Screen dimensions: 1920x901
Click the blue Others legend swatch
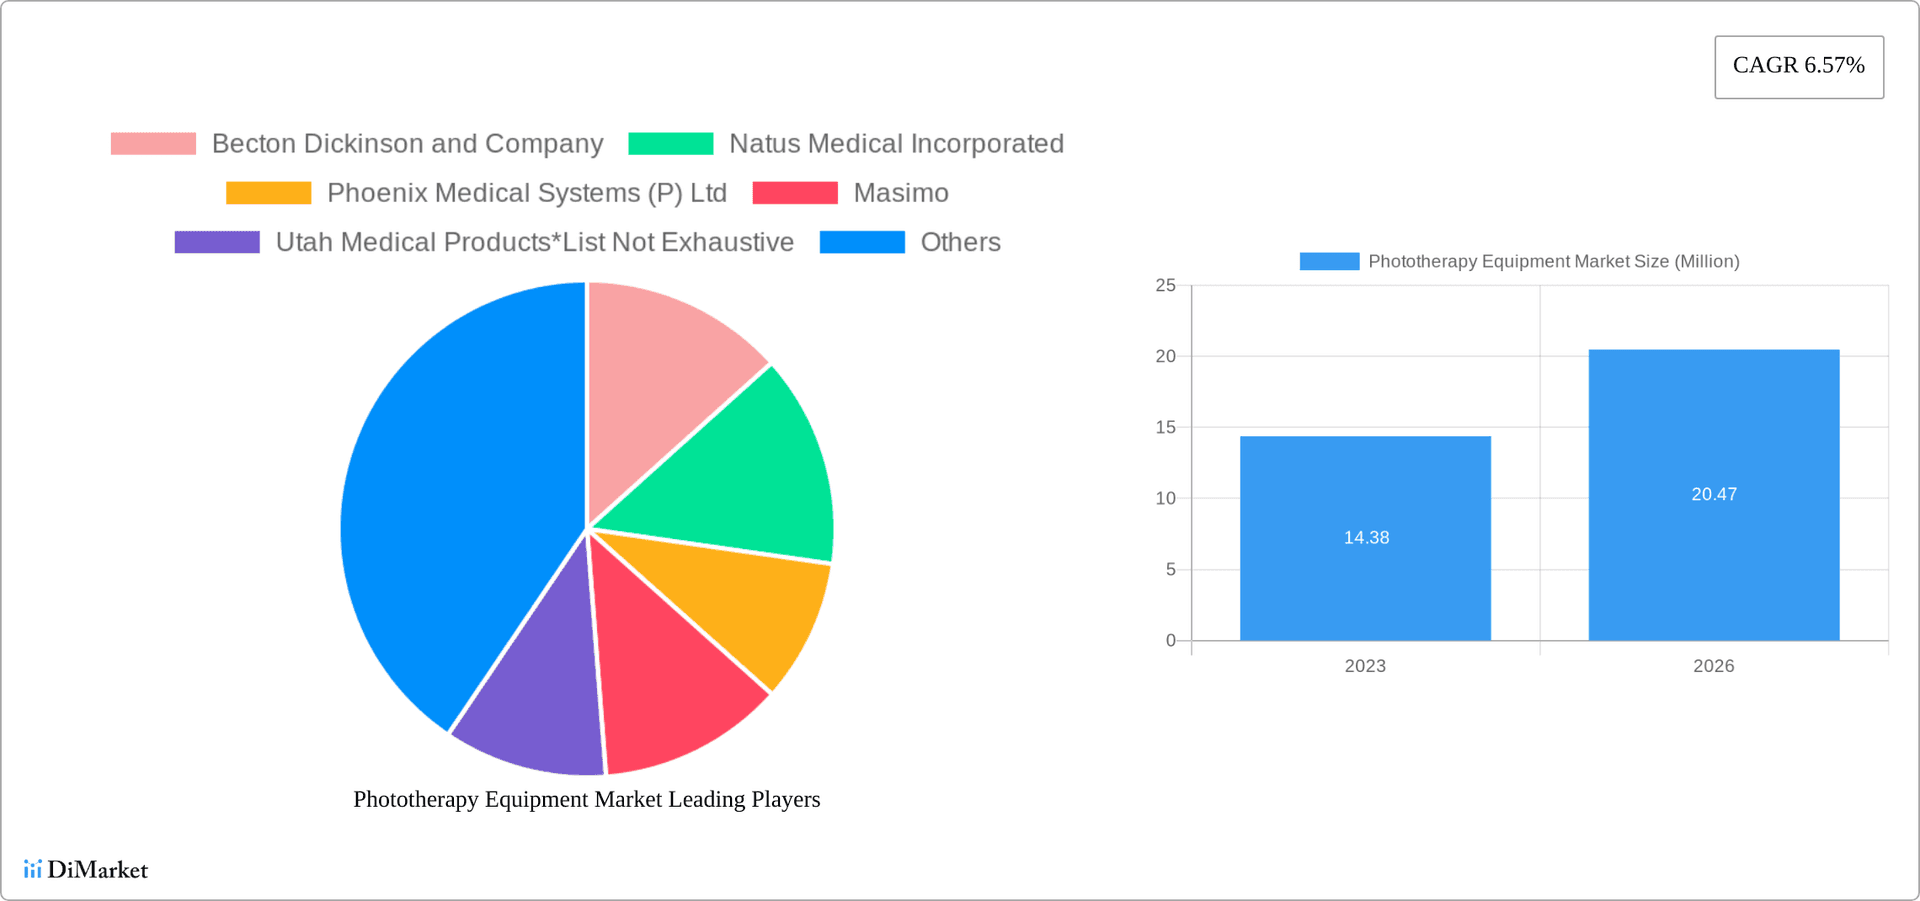tap(861, 242)
